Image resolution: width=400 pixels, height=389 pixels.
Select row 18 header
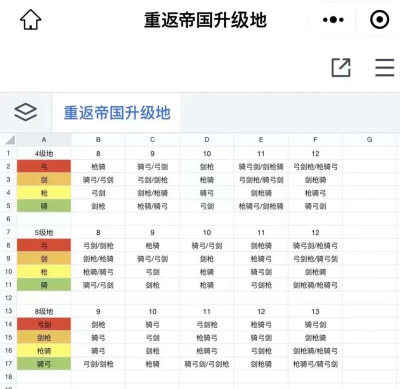(x=8, y=377)
